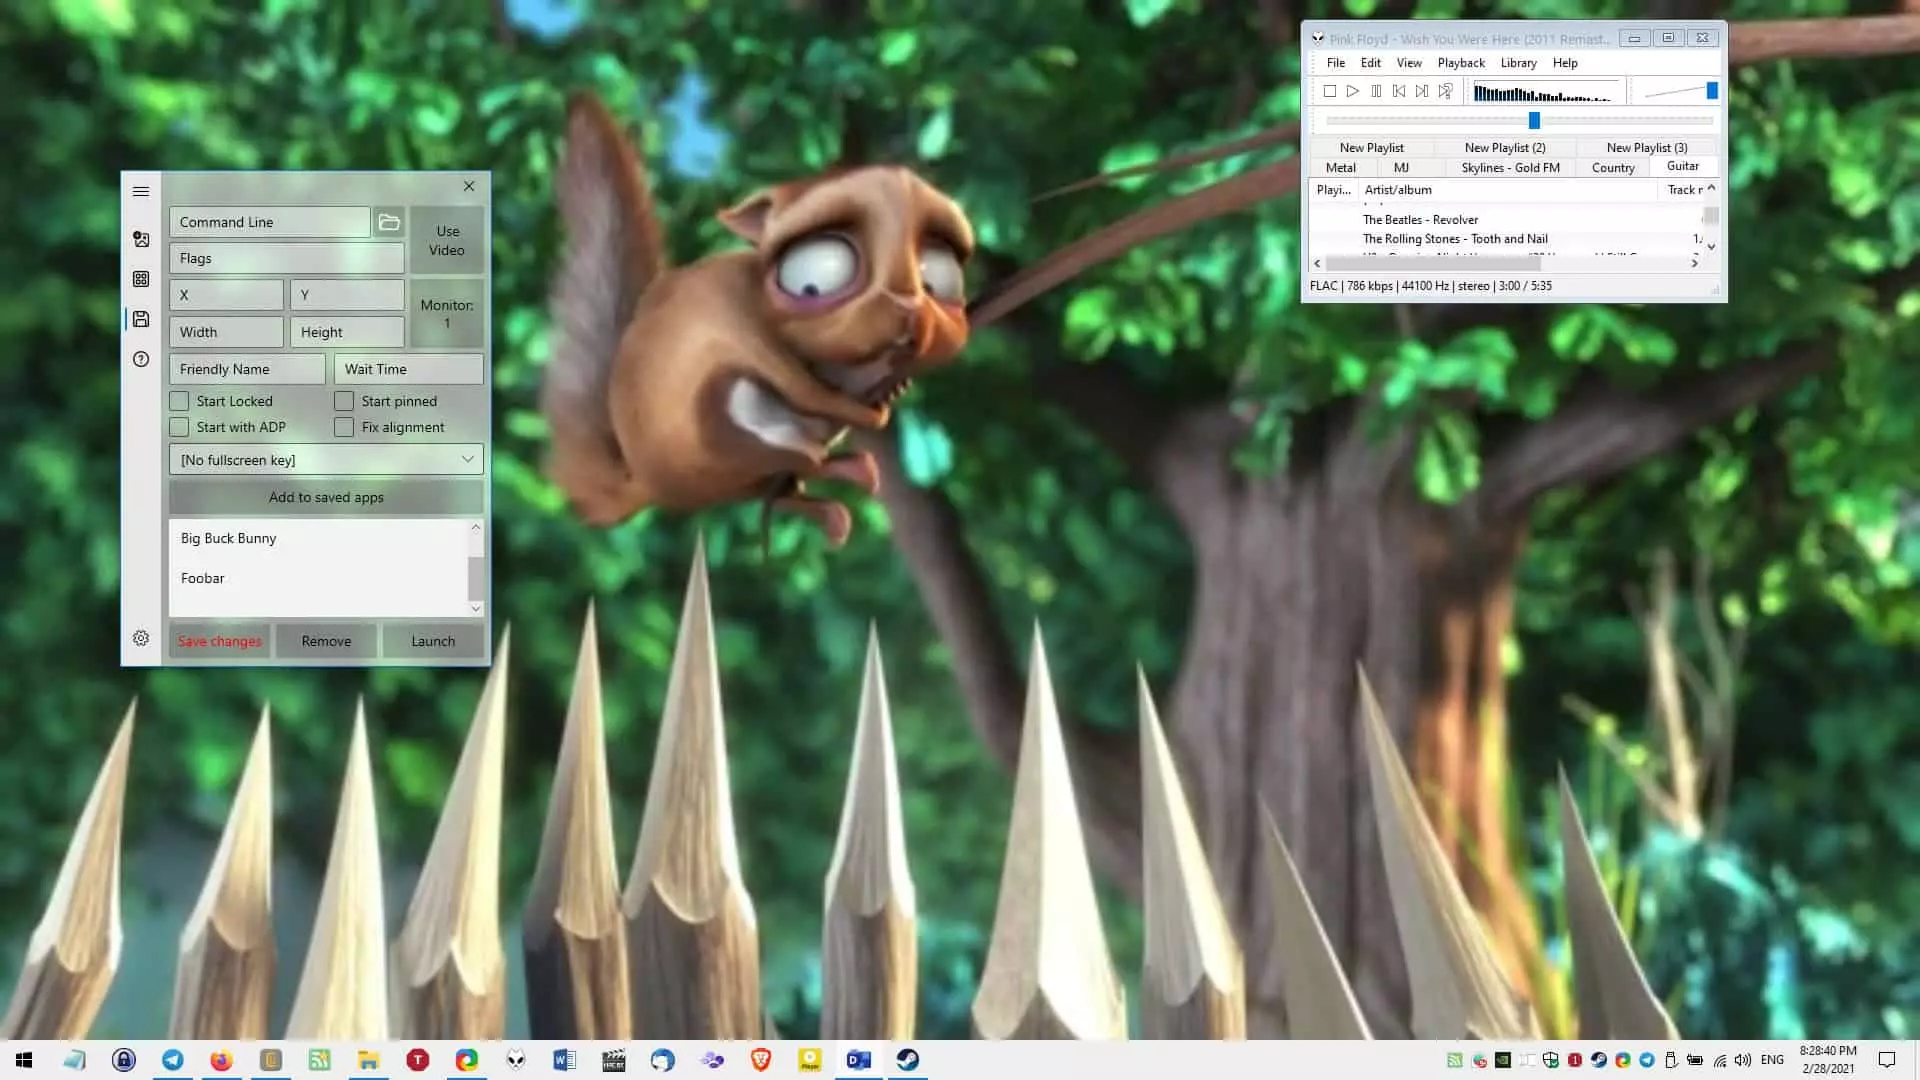The height and width of the screenshot is (1080, 1920).
Task: Click the Use Video toggle button
Action: click(446, 240)
